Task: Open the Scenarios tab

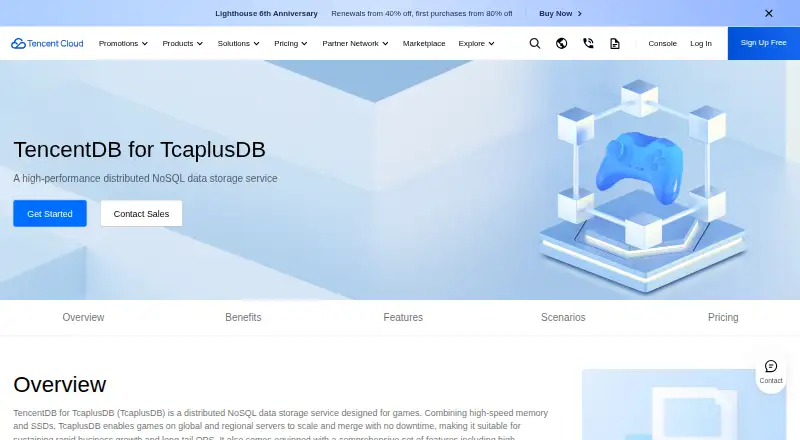Action: point(563,317)
